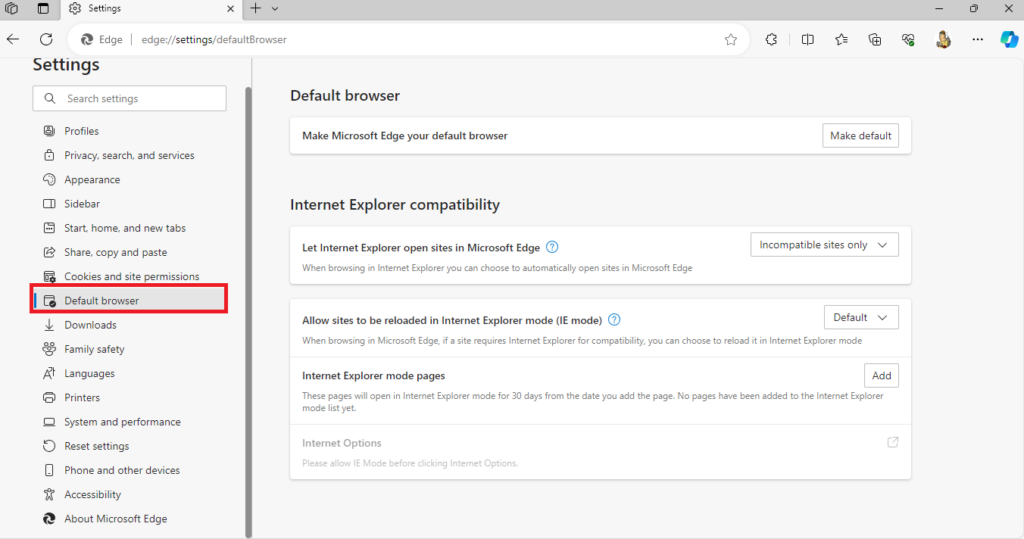Expand Incompatible sites only dropdown
This screenshot has height=539, width=1024.
[x=824, y=245]
